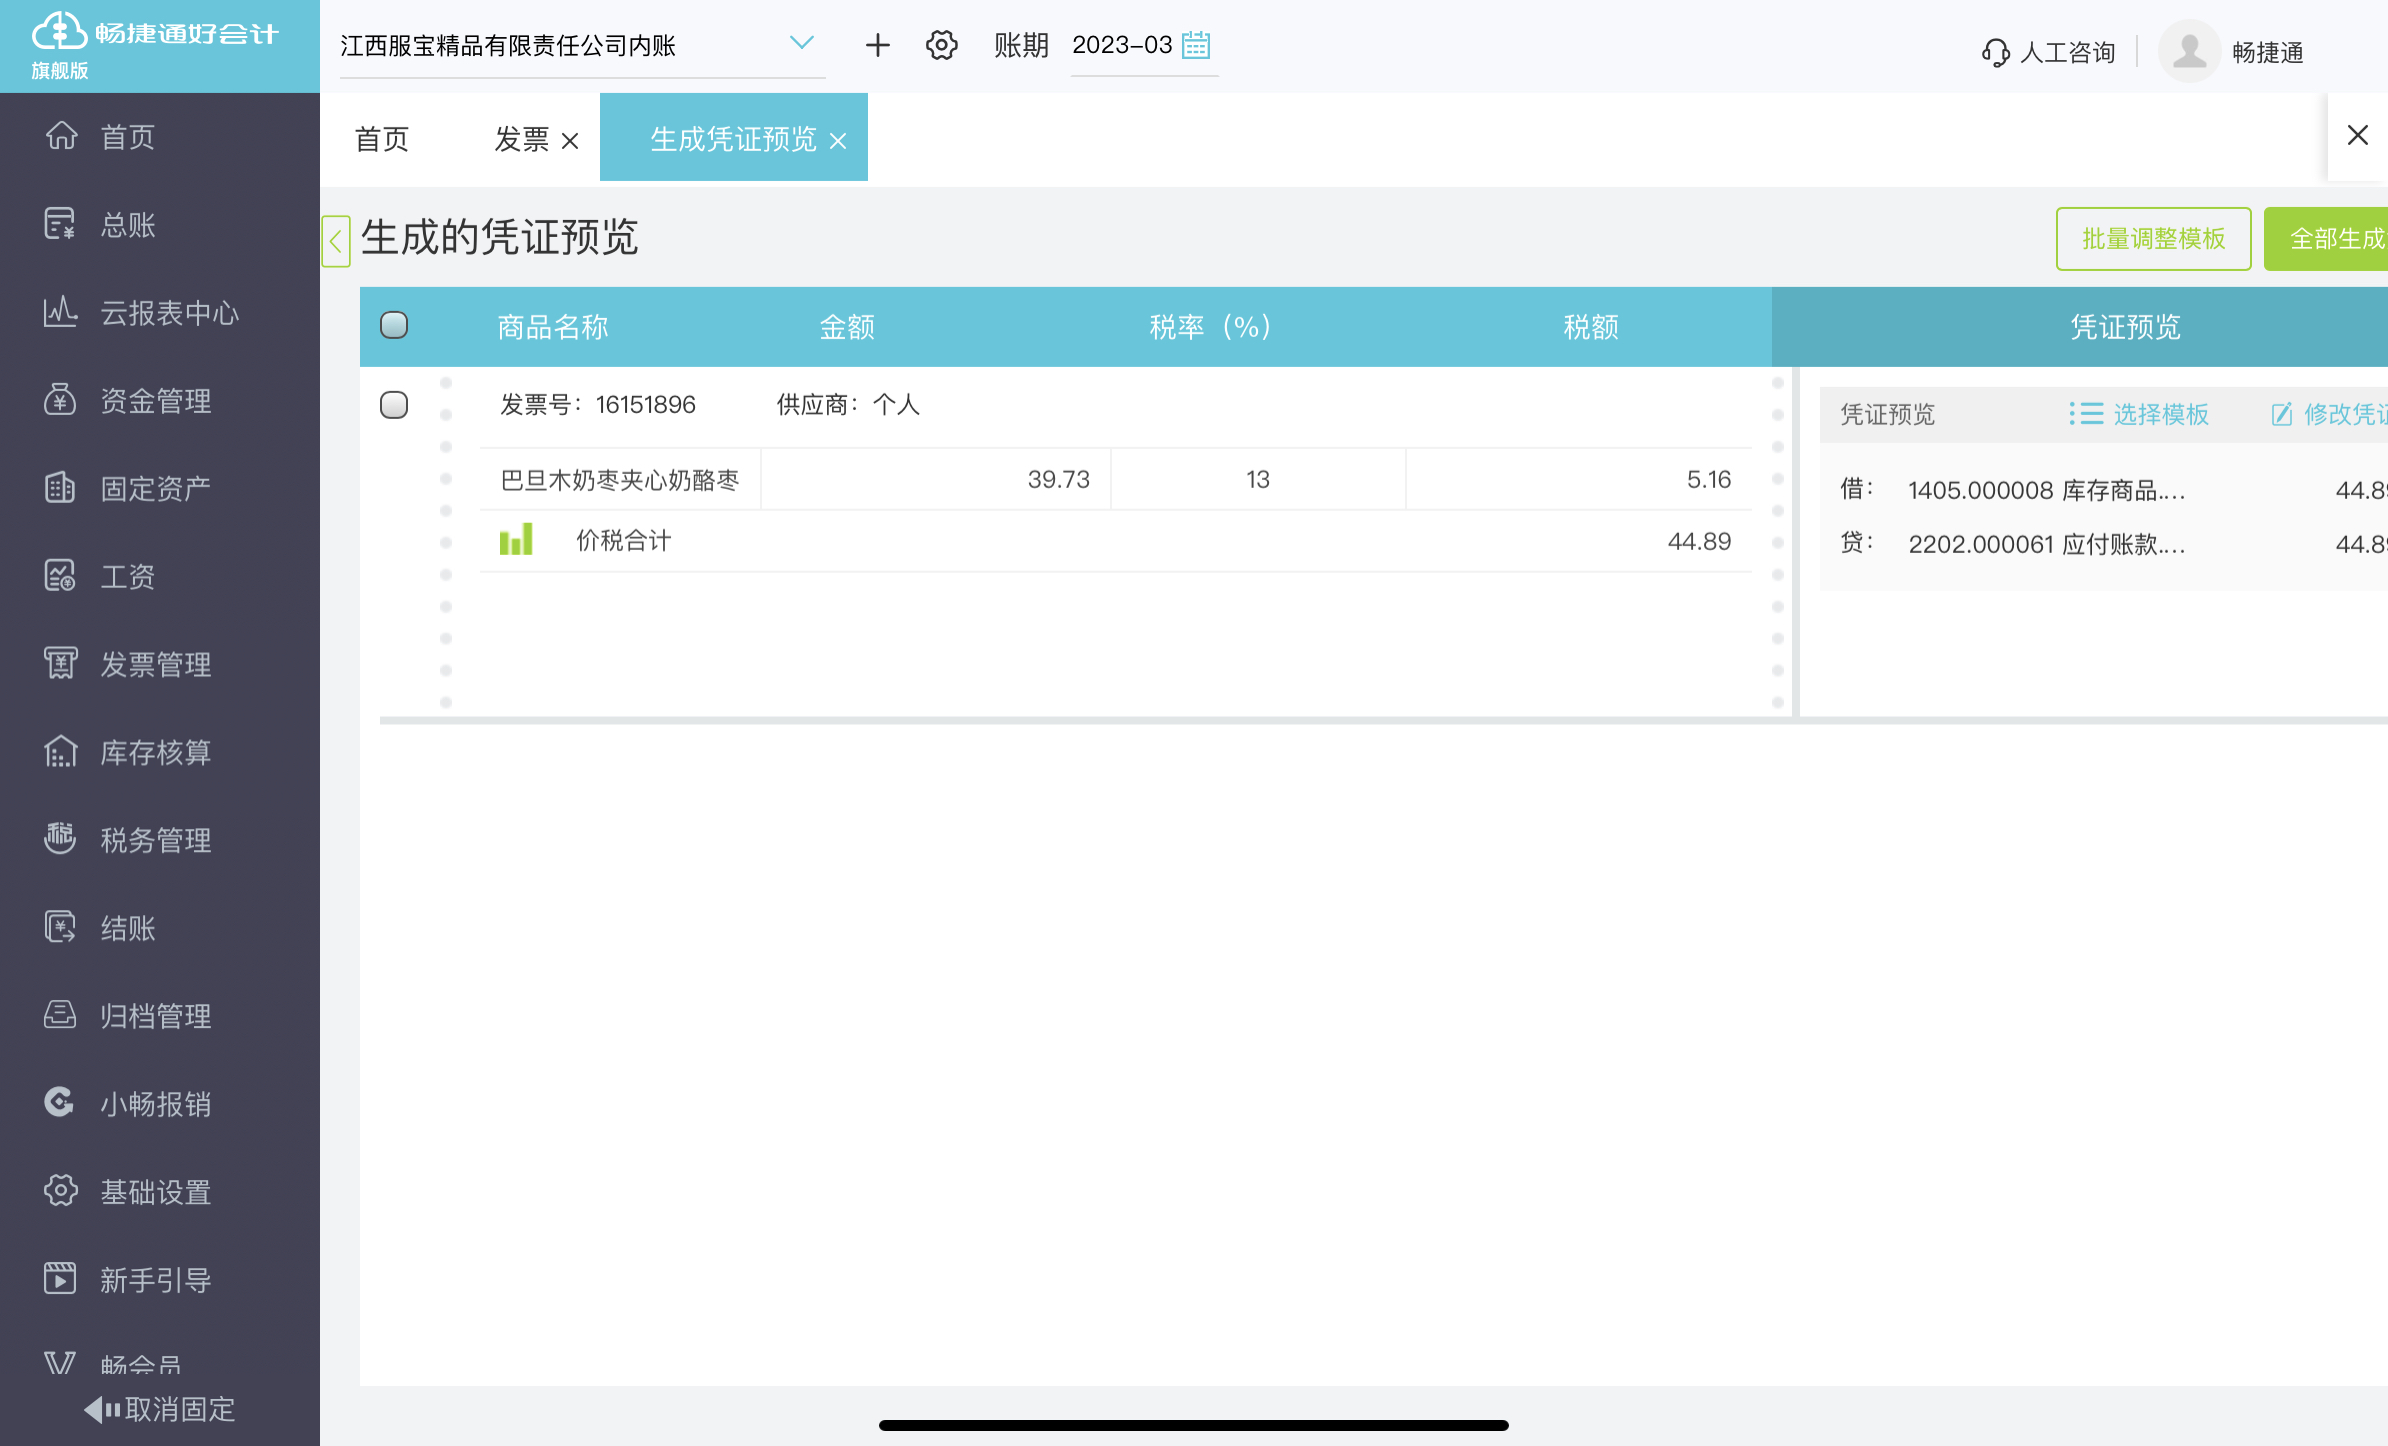Screen dimensions: 2388x1446
Task: Click the left collapse arrow panel icon
Action: tap(334, 235)
